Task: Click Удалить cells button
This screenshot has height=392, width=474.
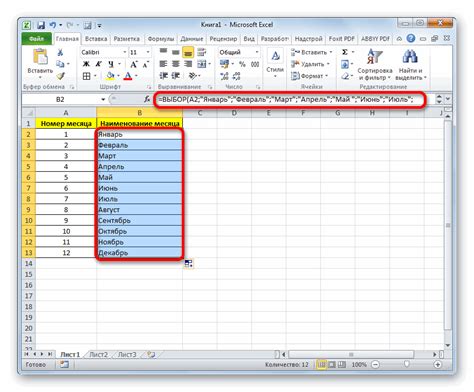Action: [310, 64]
